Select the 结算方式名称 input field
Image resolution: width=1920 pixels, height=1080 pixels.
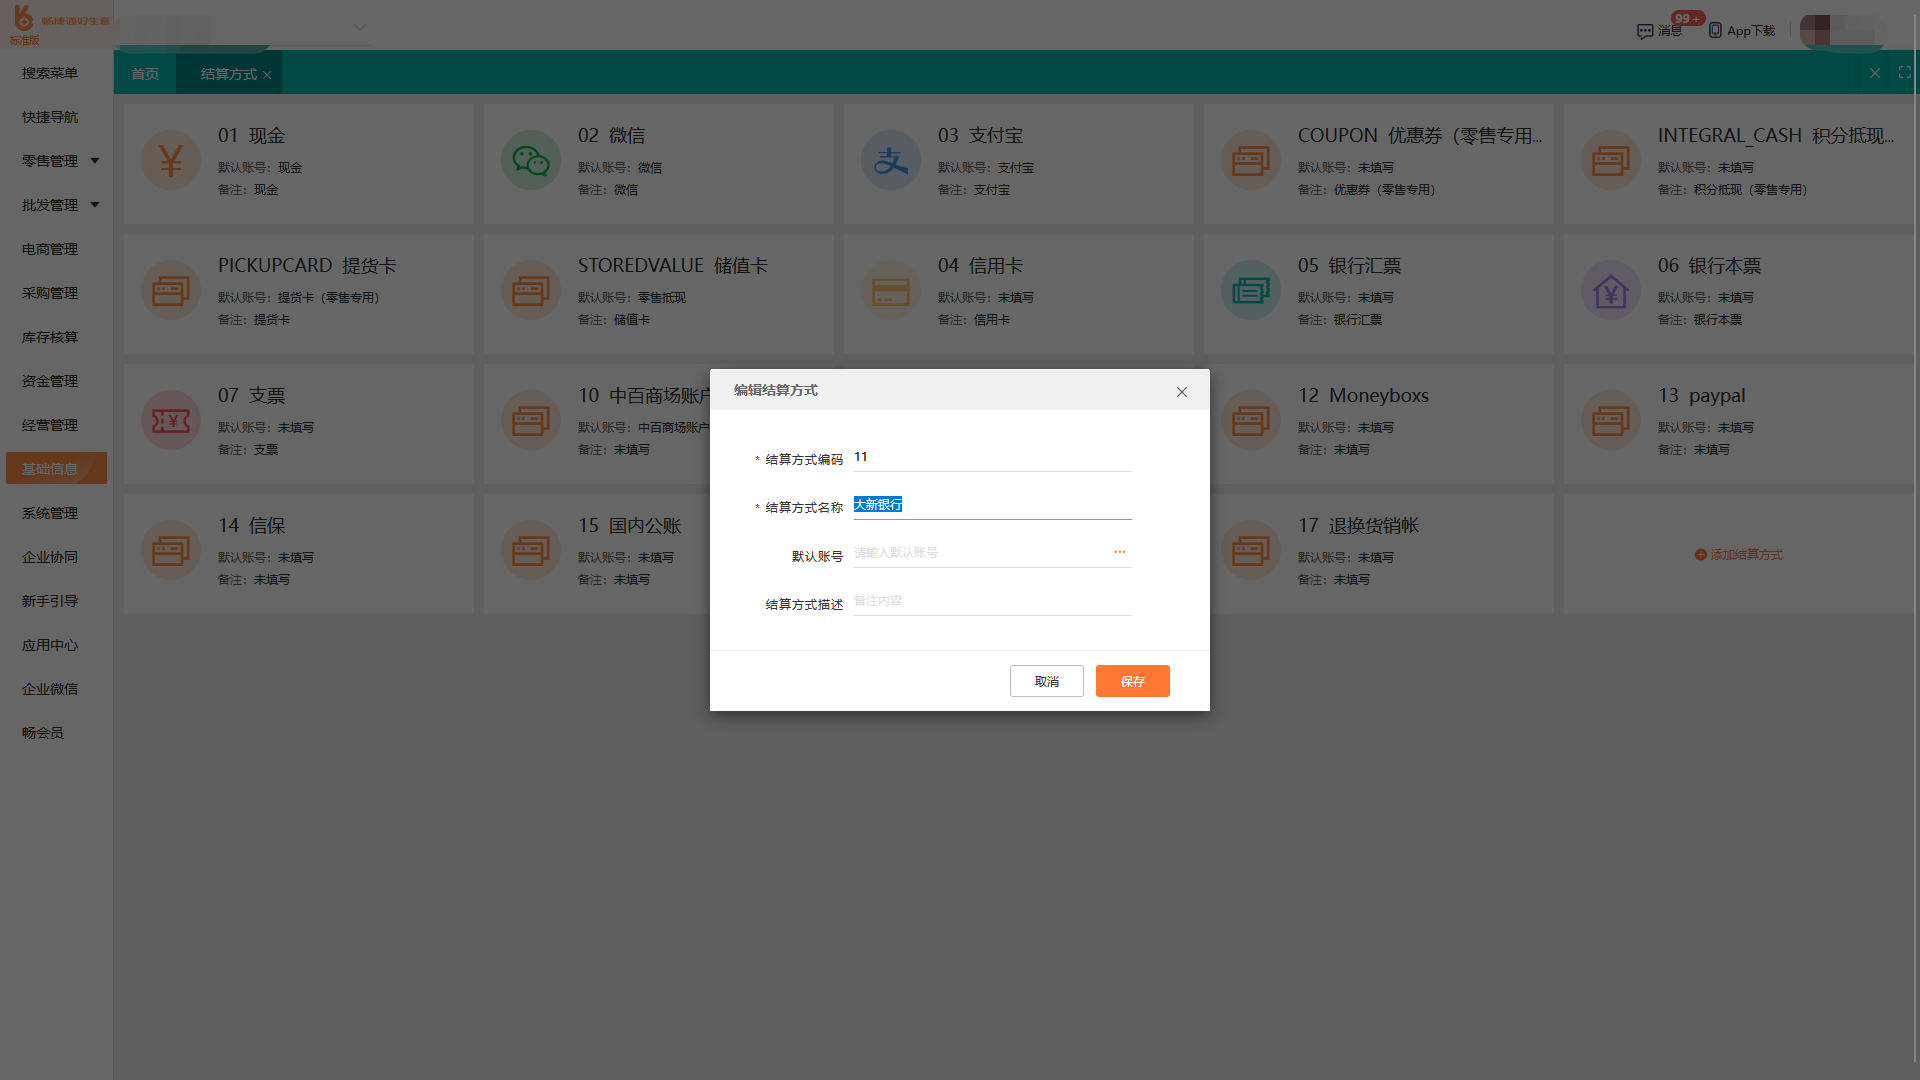tap(990, 505)
